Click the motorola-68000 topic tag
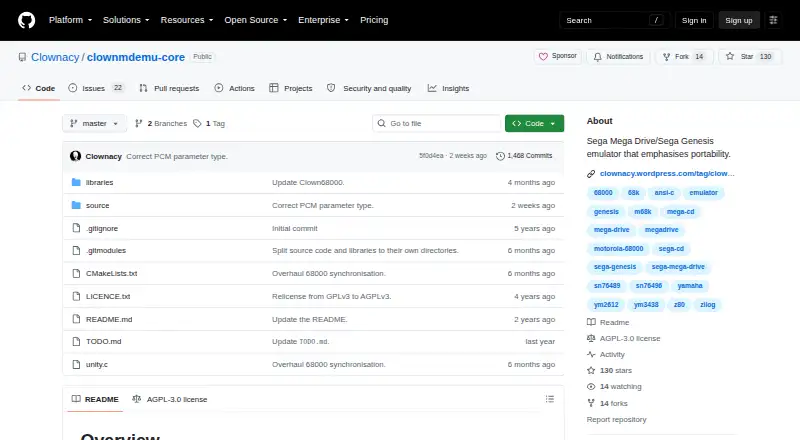This screenshot has width=800, height=440. [618, 249]
